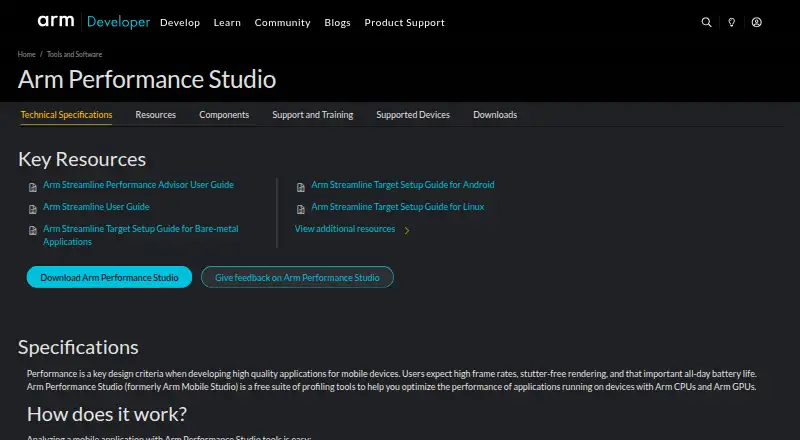Viewport: 800px width, 440px height.
Task: Open Target Setup Guide for Bare-metal Applications
Action: [x=140, y=235]
